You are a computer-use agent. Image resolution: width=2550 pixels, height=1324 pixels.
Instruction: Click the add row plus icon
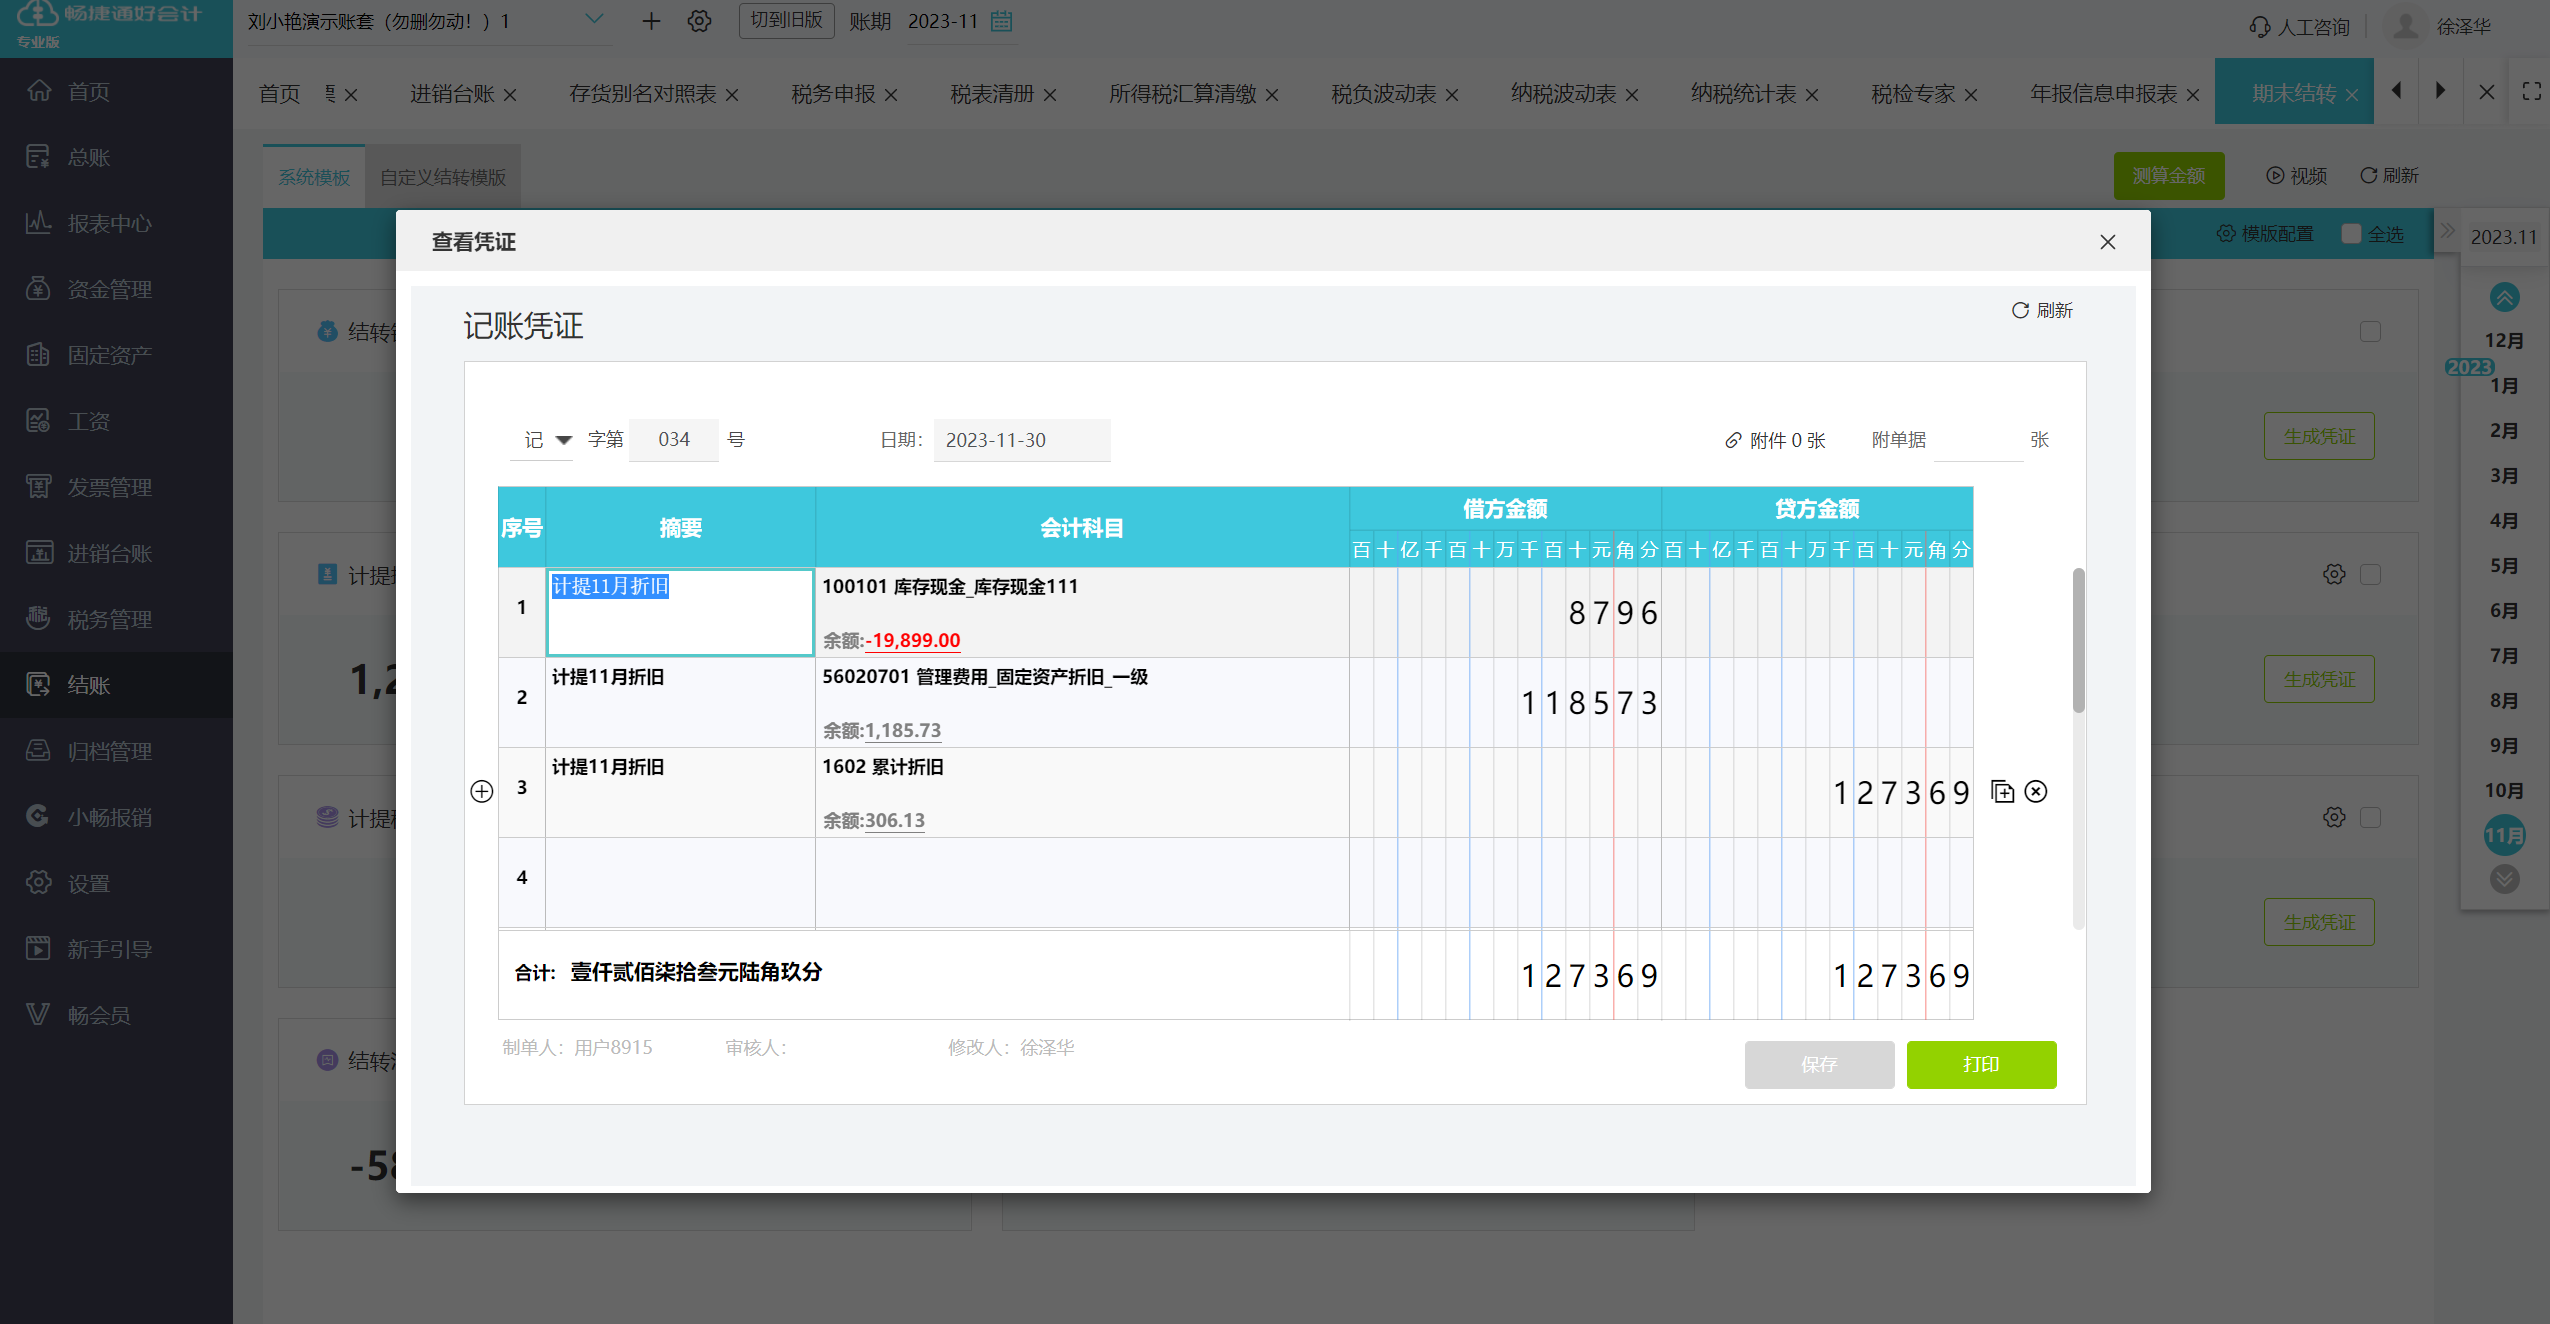pos(481,791)
